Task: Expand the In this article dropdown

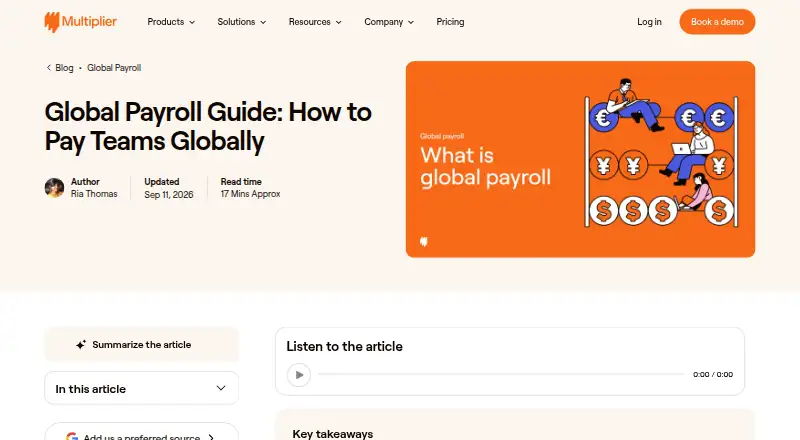Action: (141, 388)
